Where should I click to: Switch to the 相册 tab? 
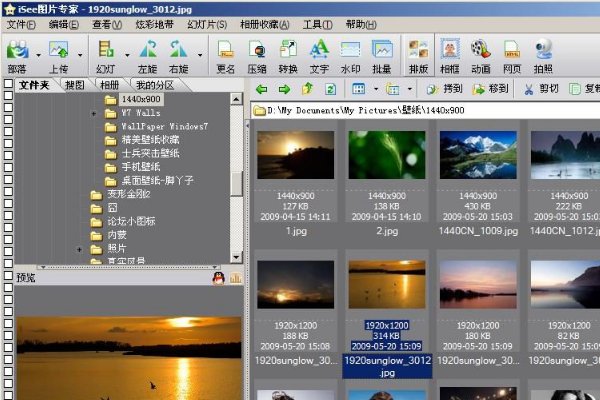coord(109,86)
